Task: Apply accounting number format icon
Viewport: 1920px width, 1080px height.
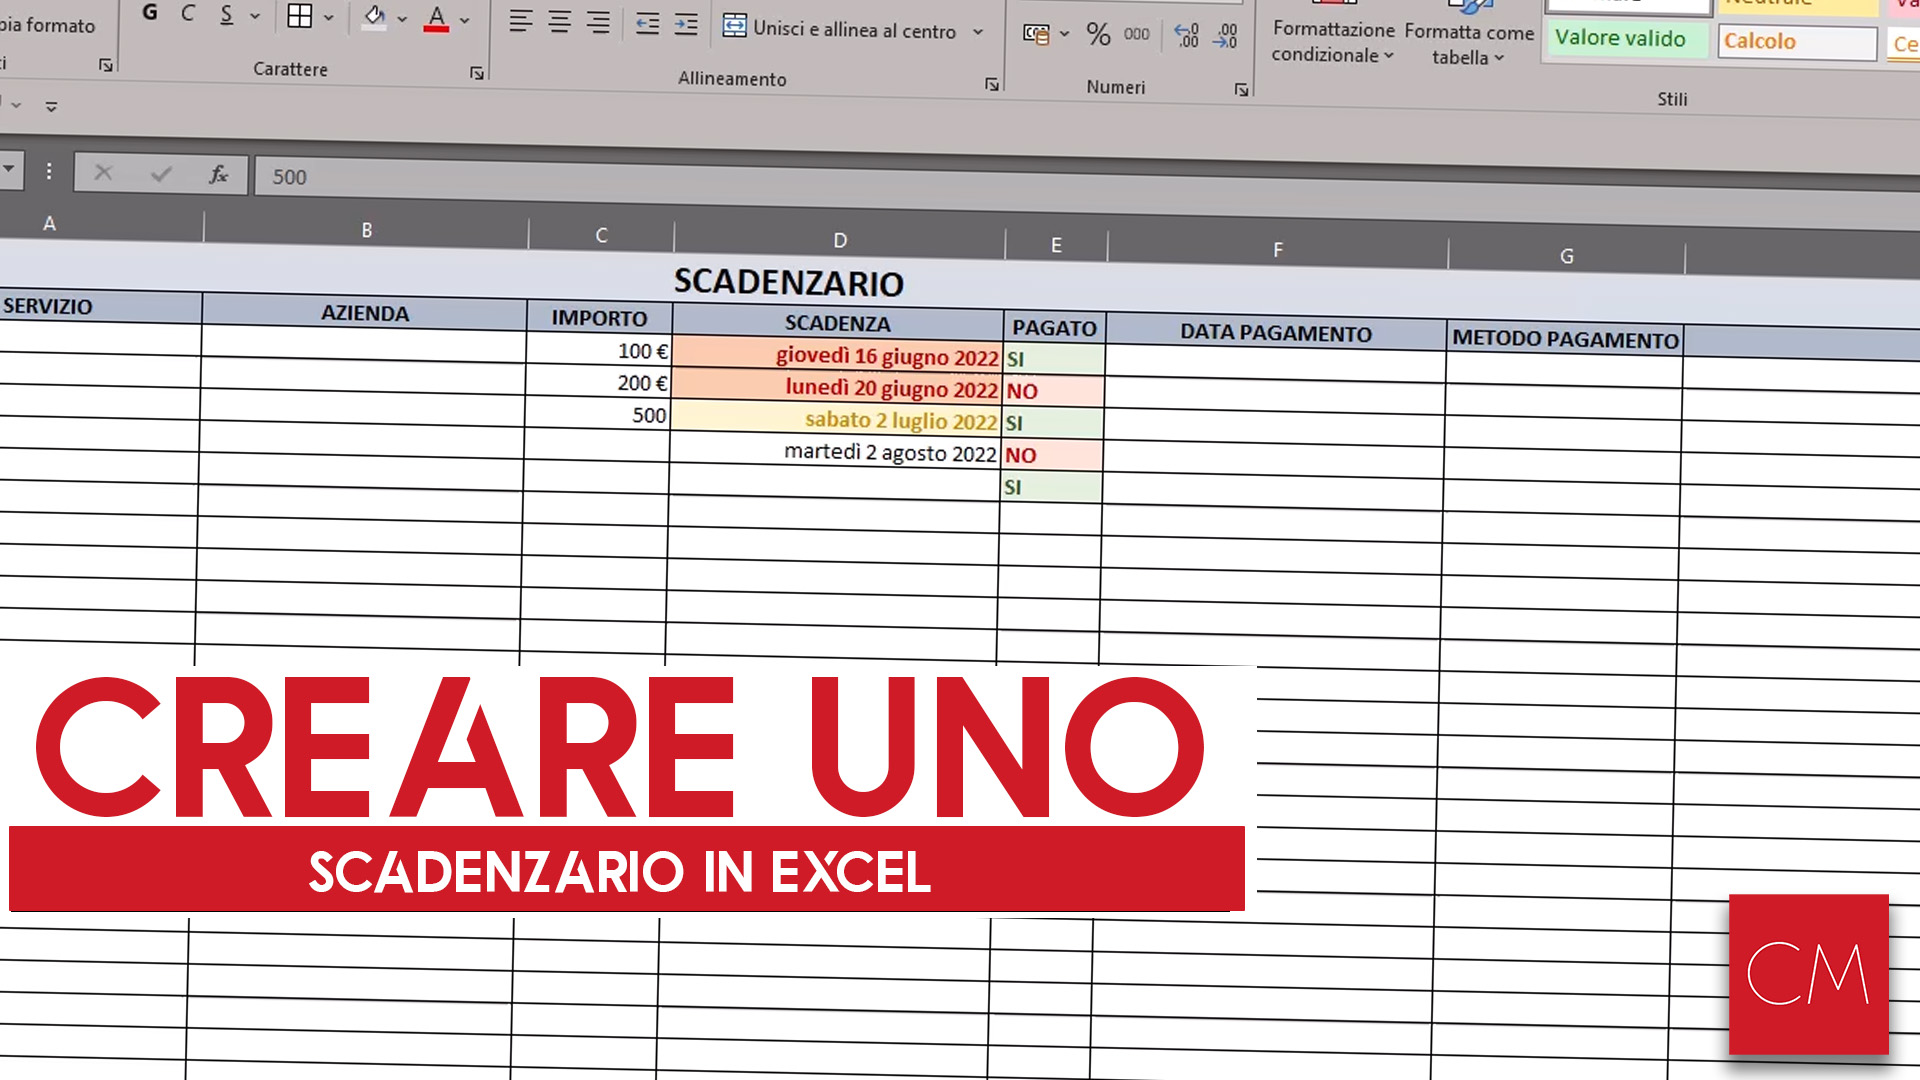Action: 1036,34
